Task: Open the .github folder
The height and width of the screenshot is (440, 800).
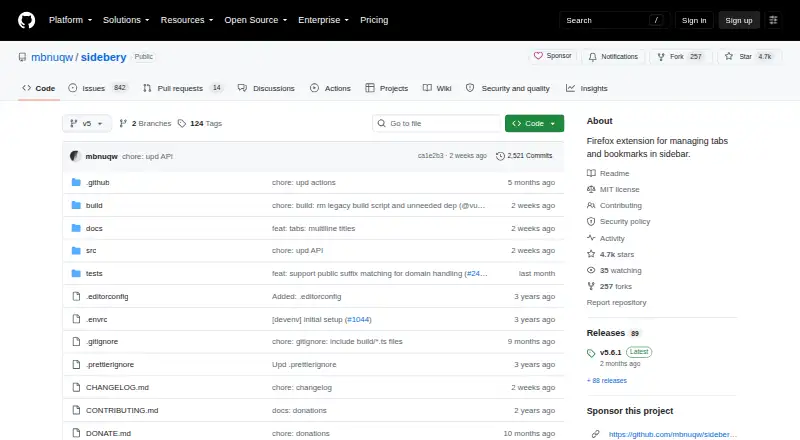Action: click(97, 182)
